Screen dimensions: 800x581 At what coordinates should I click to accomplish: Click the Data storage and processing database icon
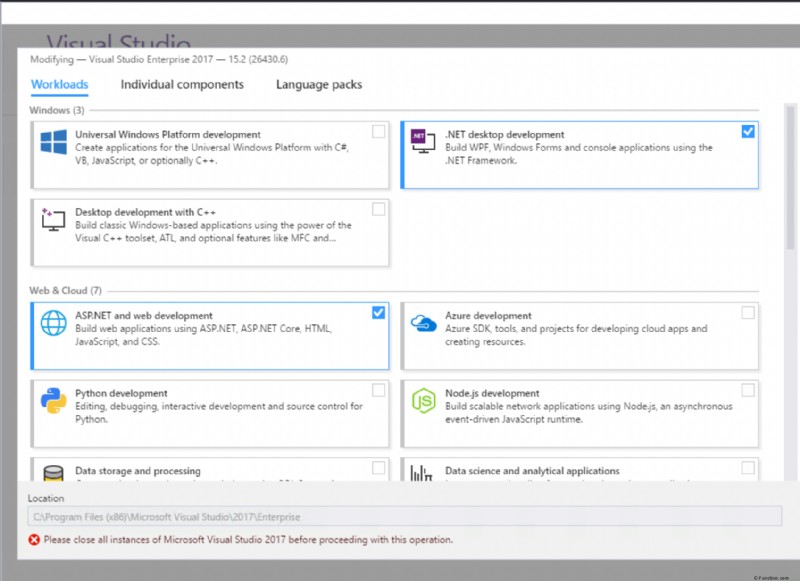(x=54, y=472)
